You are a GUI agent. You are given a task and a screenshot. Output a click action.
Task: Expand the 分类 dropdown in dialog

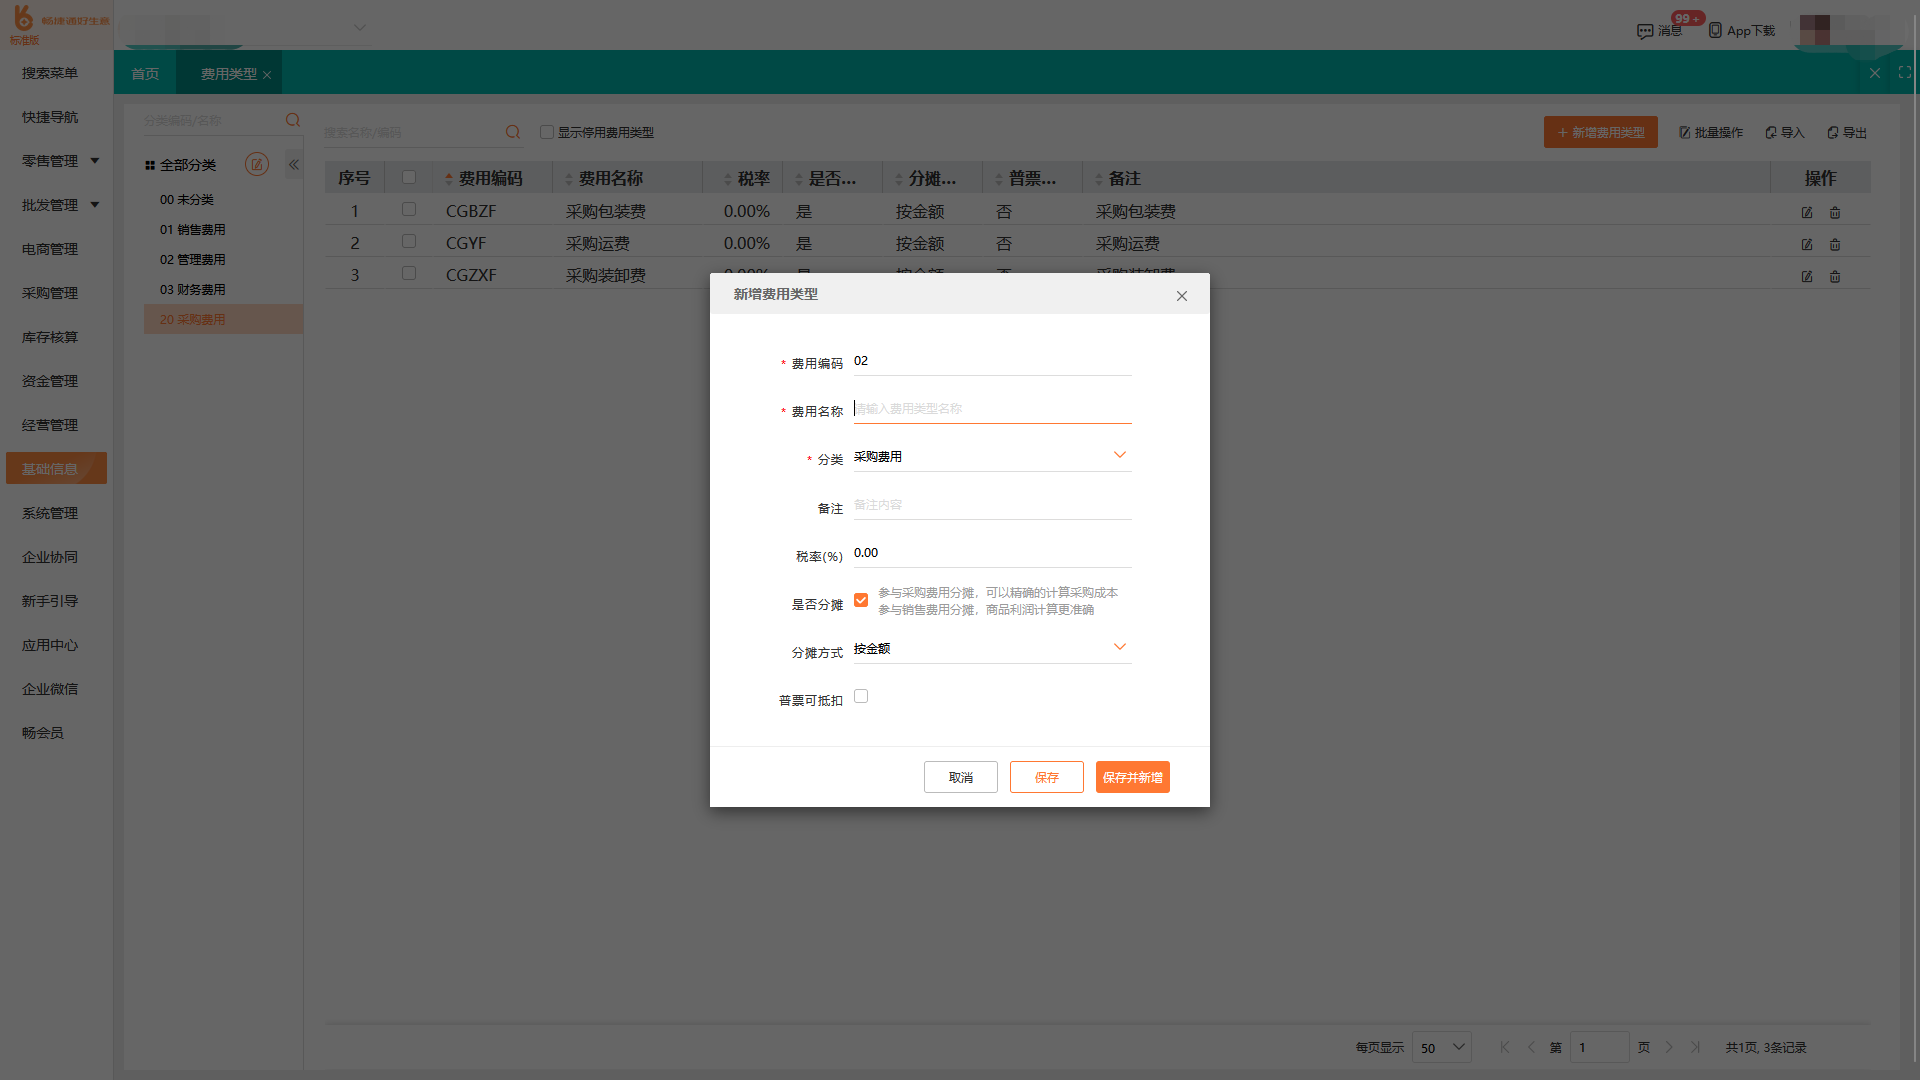[x=1120, y=456]
